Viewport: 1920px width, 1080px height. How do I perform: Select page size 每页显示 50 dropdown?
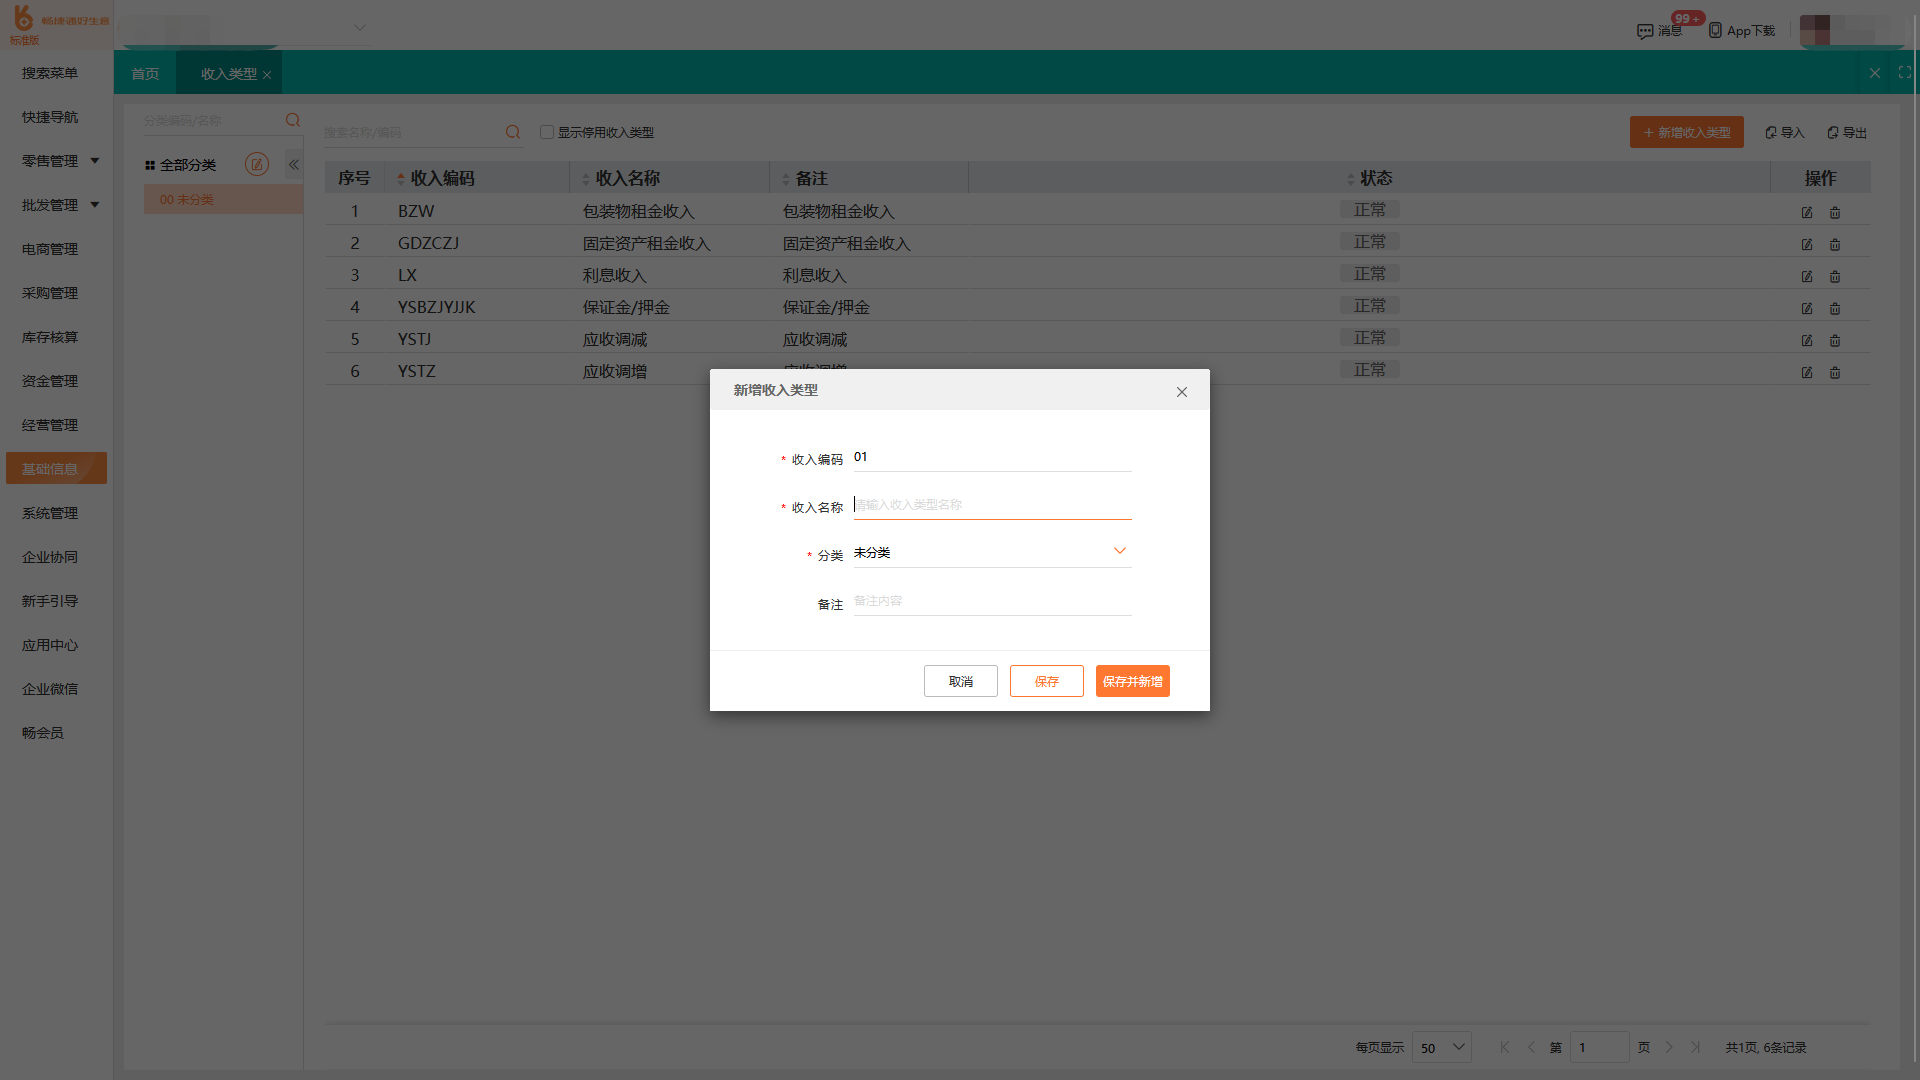tap(1441, 1046)
